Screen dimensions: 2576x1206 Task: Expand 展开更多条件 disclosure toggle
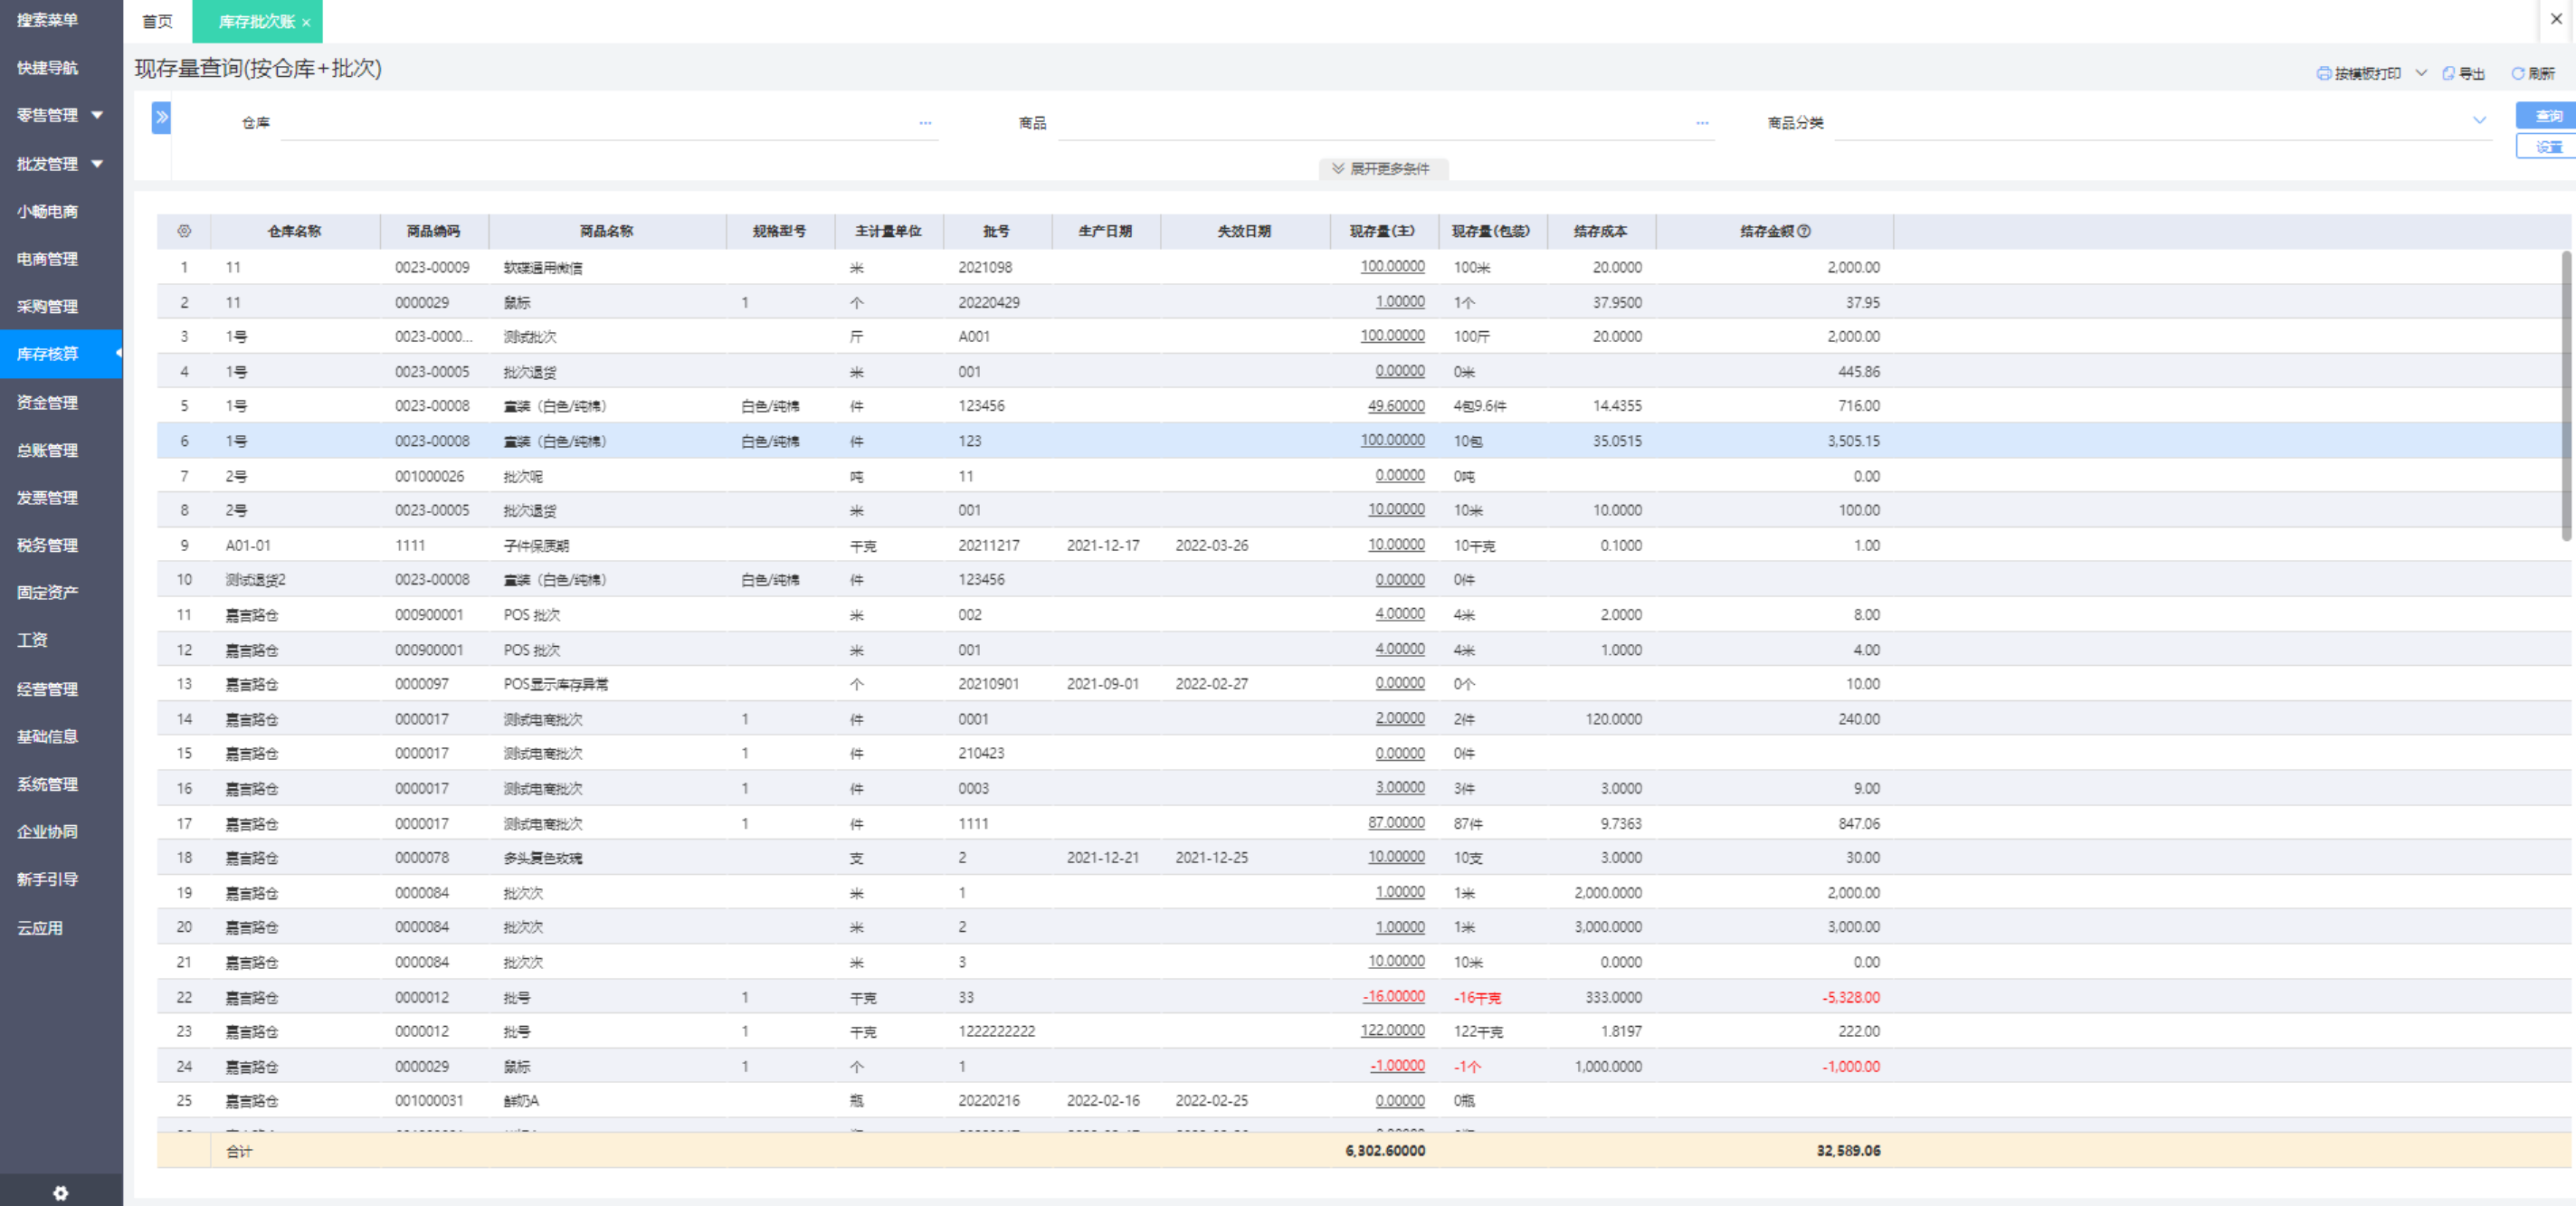(1385, 166)
